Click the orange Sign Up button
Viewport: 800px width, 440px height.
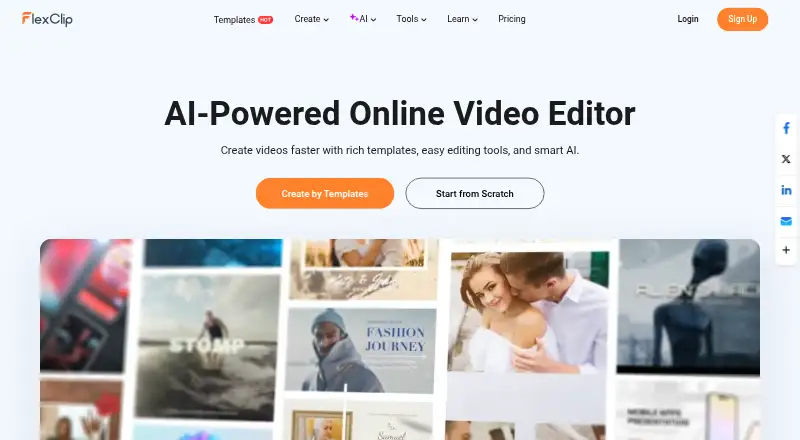pyautogui.click(x=742, y=19)
